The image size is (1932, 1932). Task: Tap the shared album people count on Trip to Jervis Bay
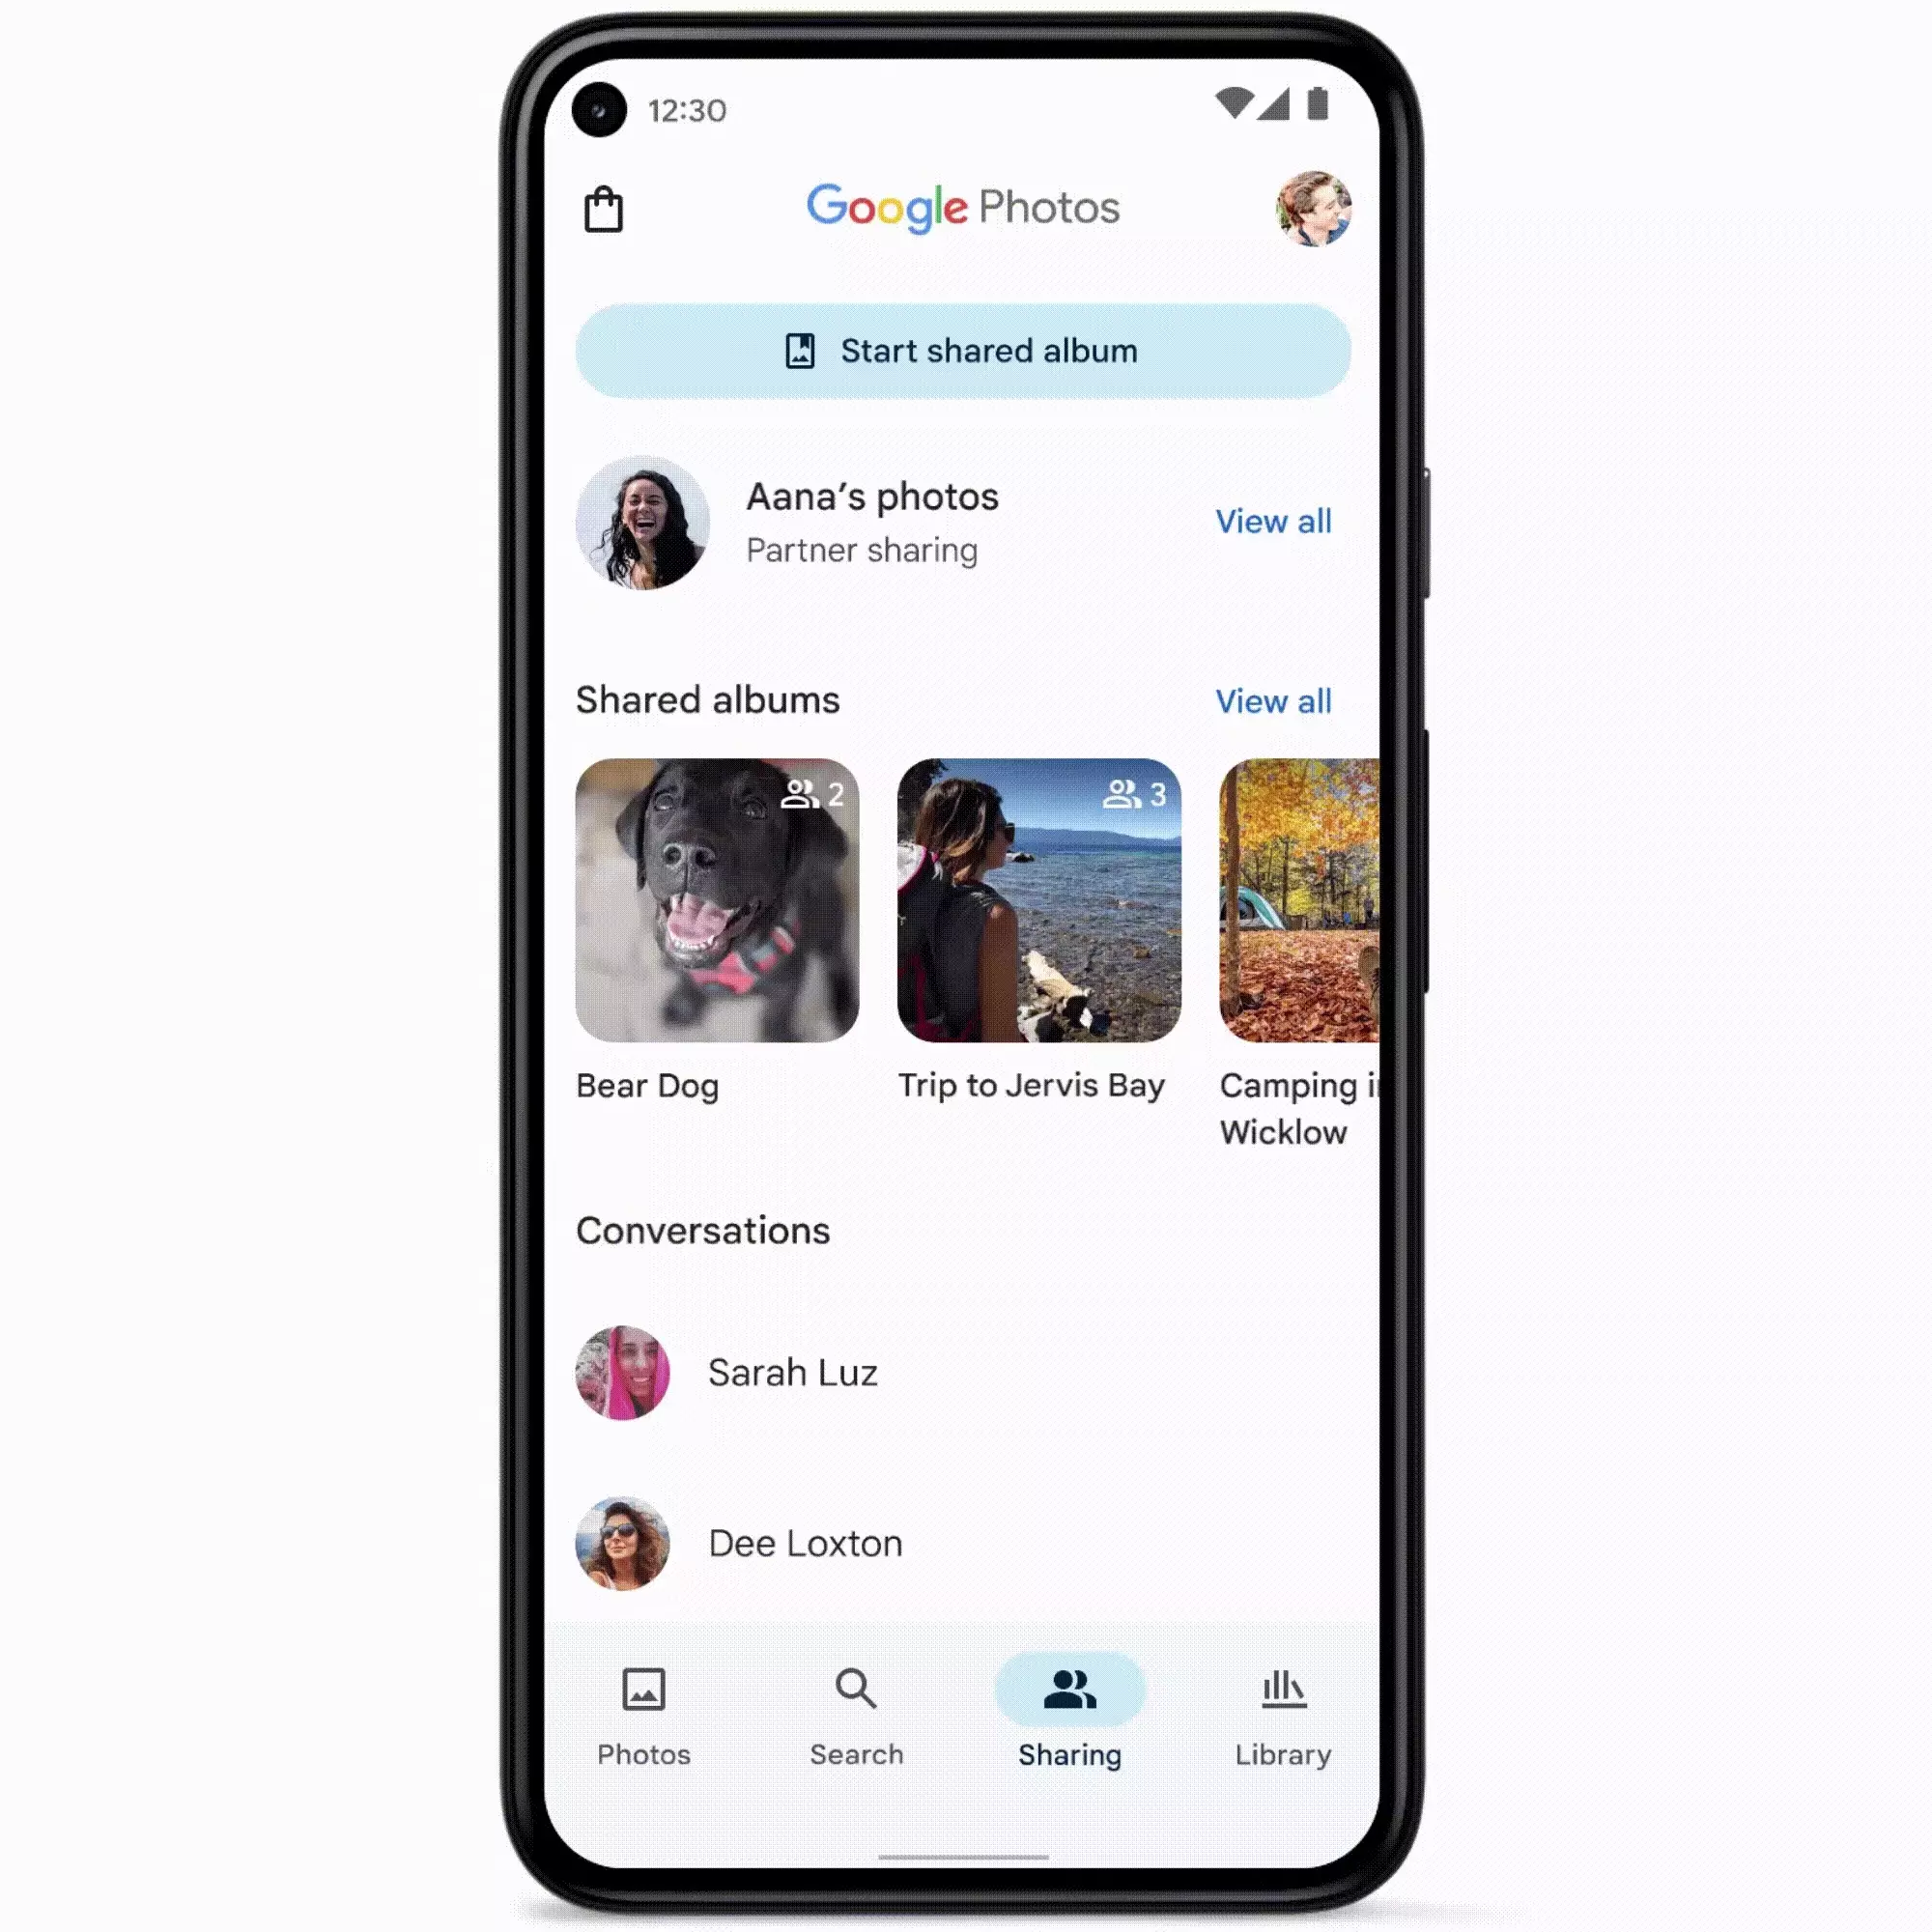point(1134,794)
